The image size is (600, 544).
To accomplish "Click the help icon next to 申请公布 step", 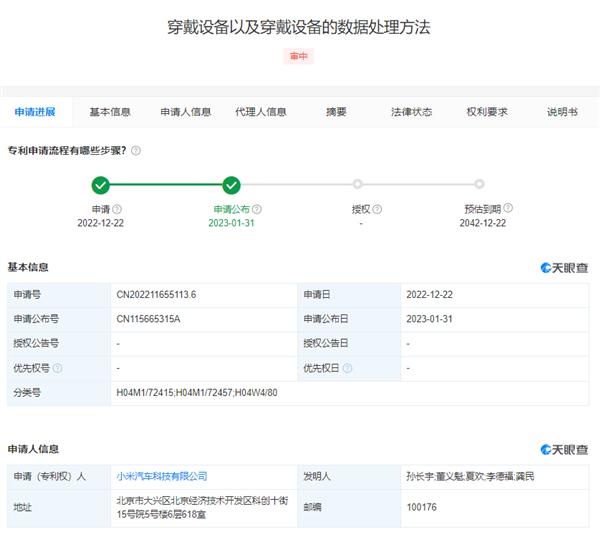I will click(x=257, y=210).
